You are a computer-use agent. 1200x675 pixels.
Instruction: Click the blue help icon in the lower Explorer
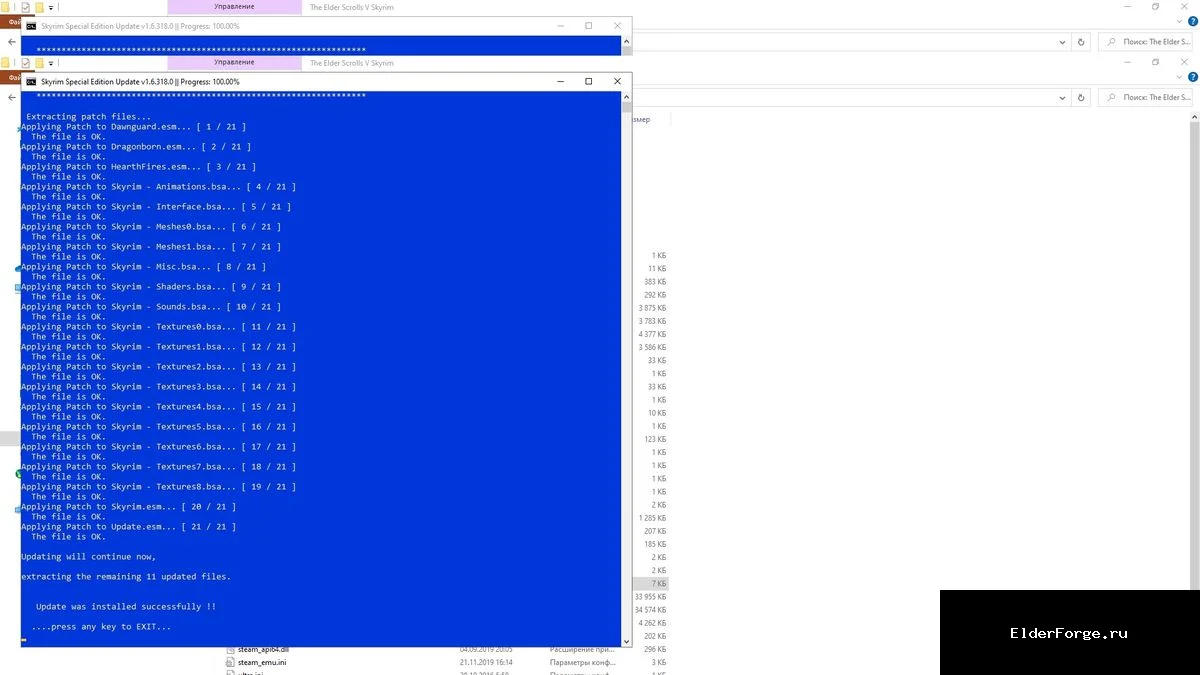coord(1191,78)
